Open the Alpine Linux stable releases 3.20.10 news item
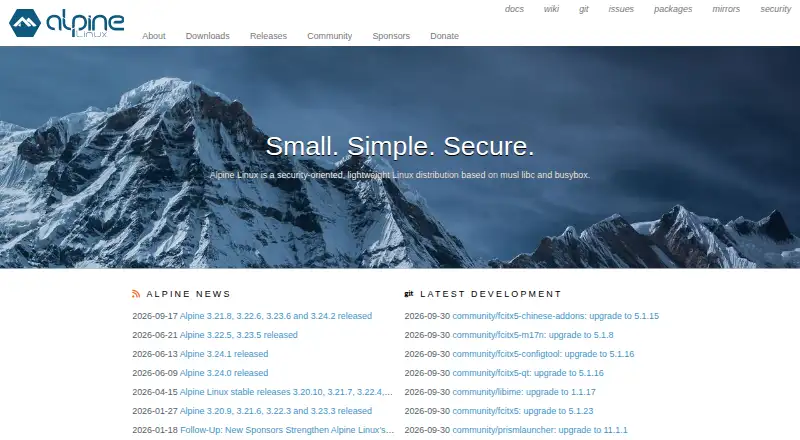The height and width of the screenshot is (440, 800). (x=286, y=392)
